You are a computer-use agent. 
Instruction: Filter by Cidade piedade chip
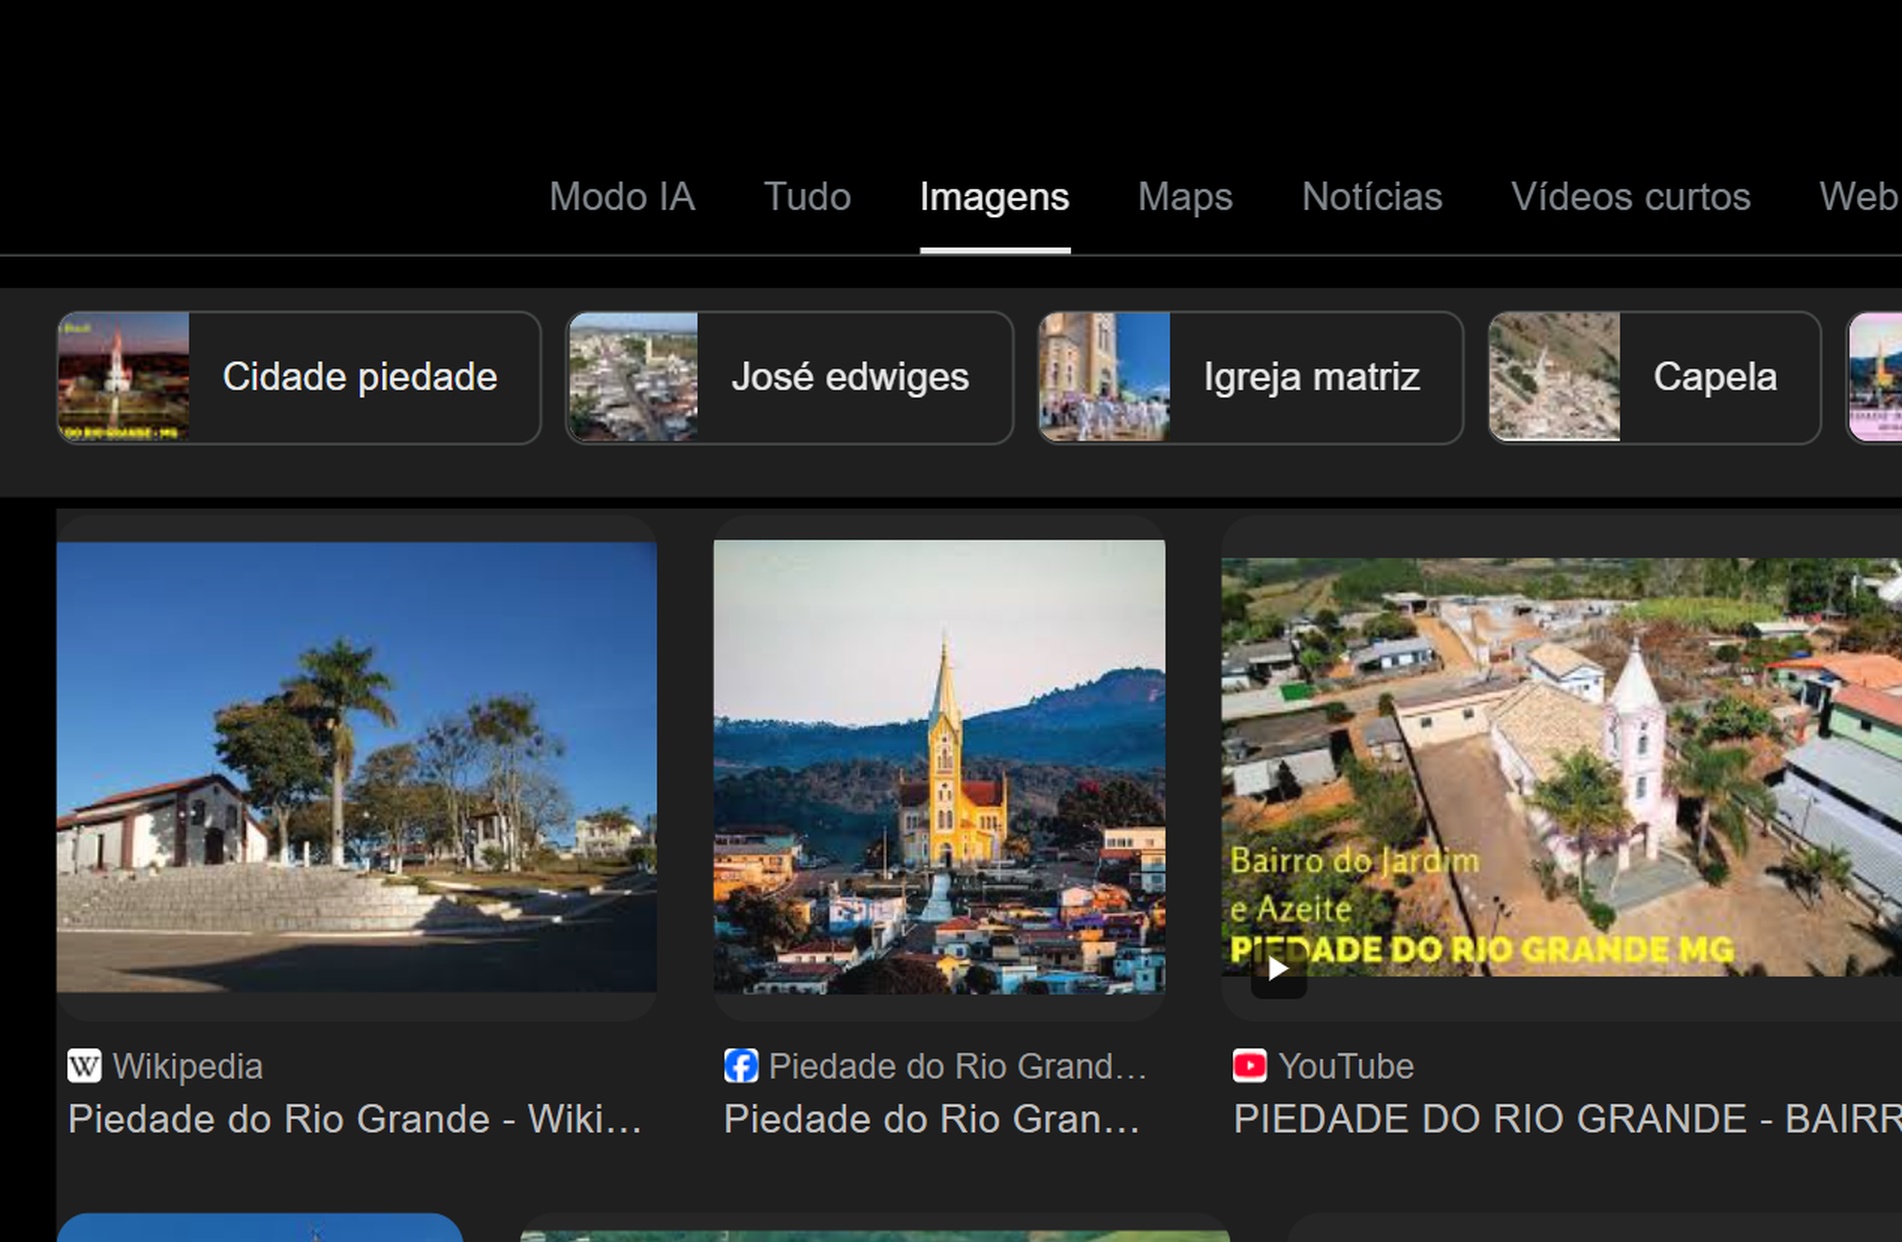pyautogui.click(x=299, y=377)
